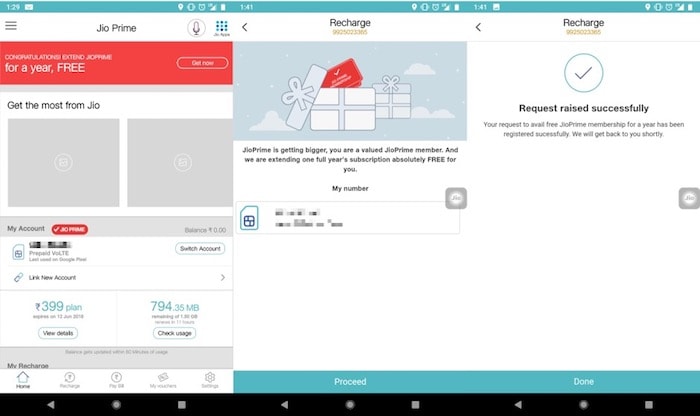Viewport: 700px width, 416px height.
Task: Tap the Link New Account chain icon
Action: [18, 278]
